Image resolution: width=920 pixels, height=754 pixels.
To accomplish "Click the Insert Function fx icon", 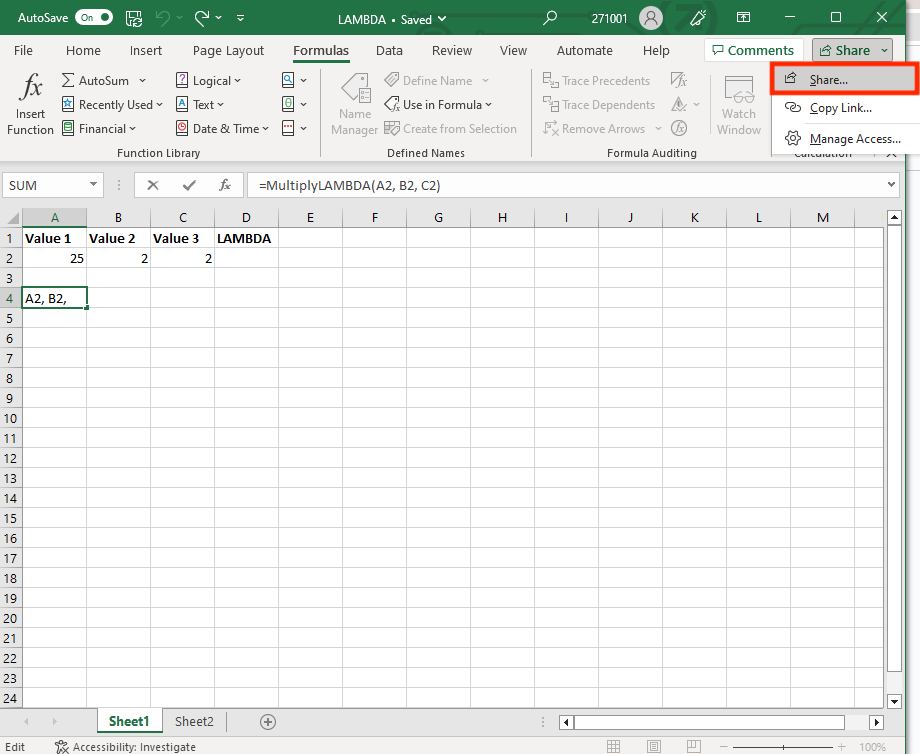I will [x=31, y=87].
